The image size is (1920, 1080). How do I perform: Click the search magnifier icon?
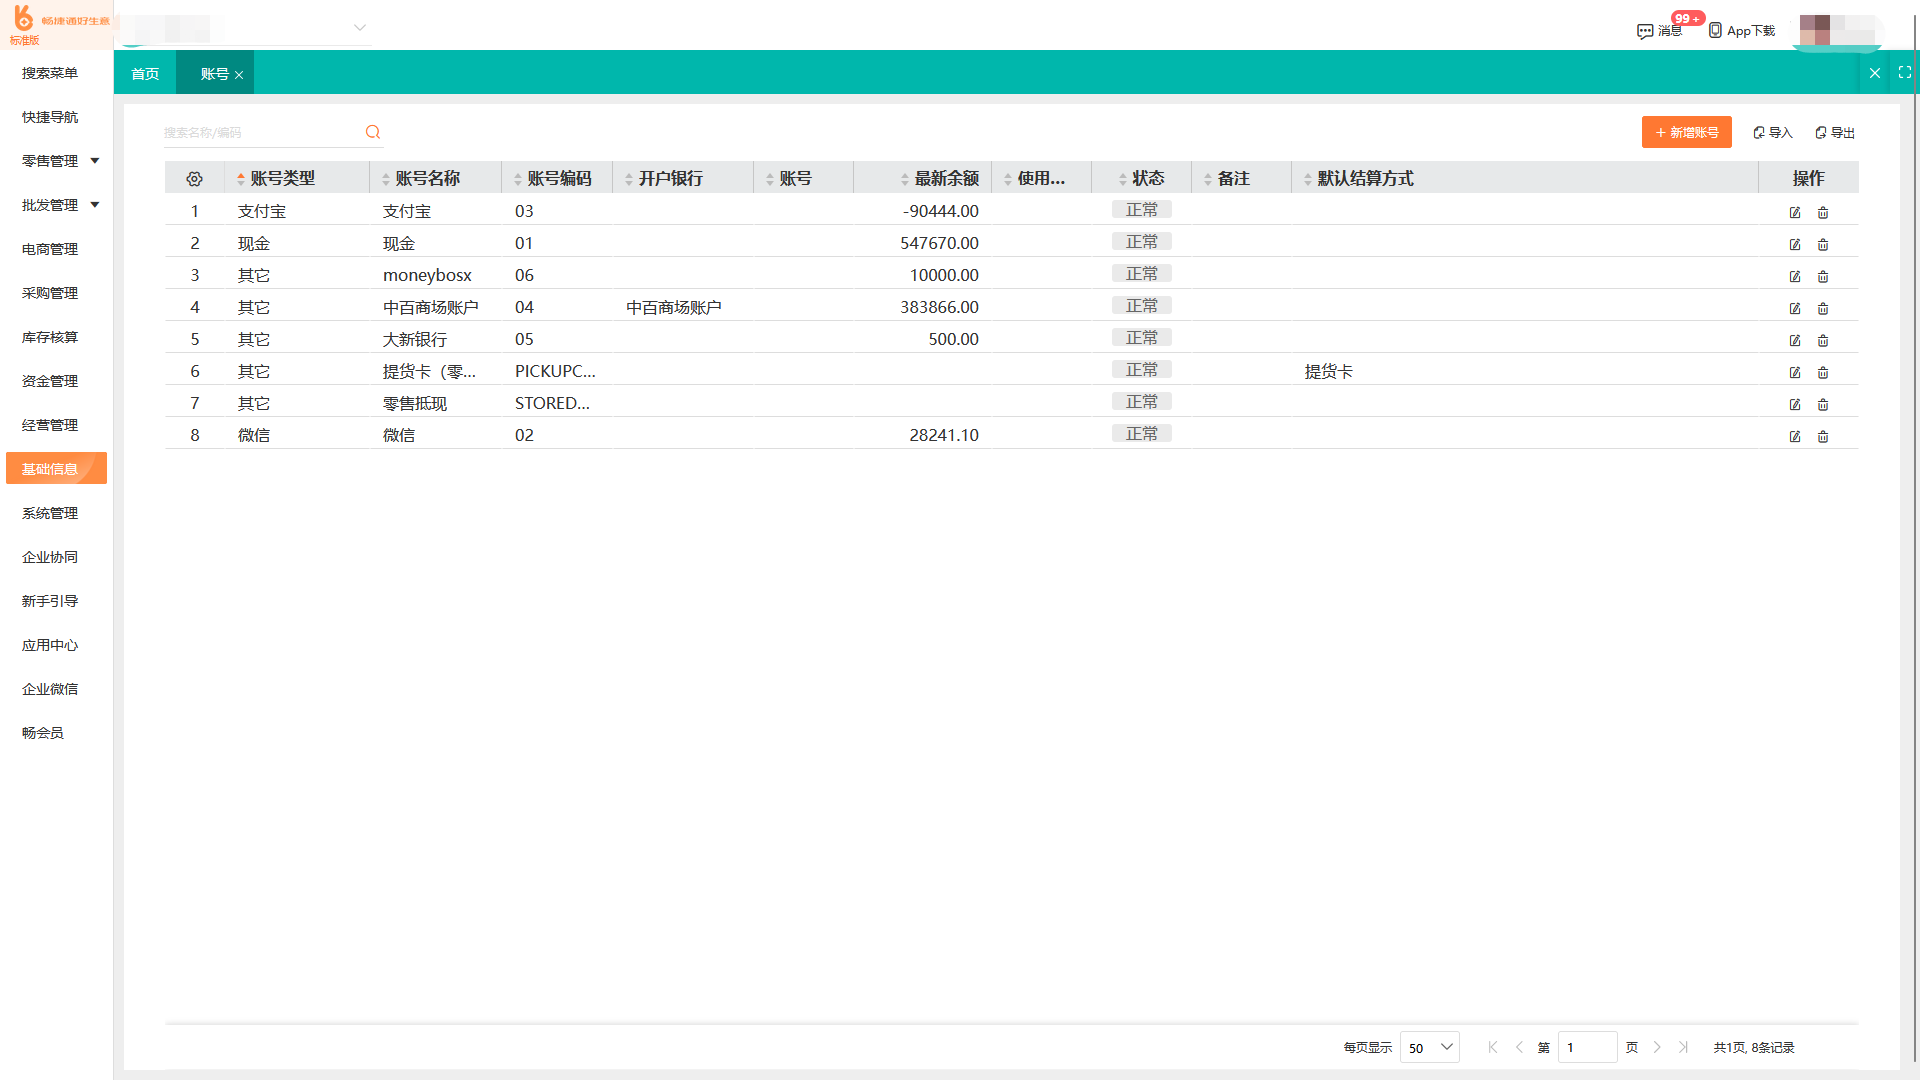pos(373,131)
